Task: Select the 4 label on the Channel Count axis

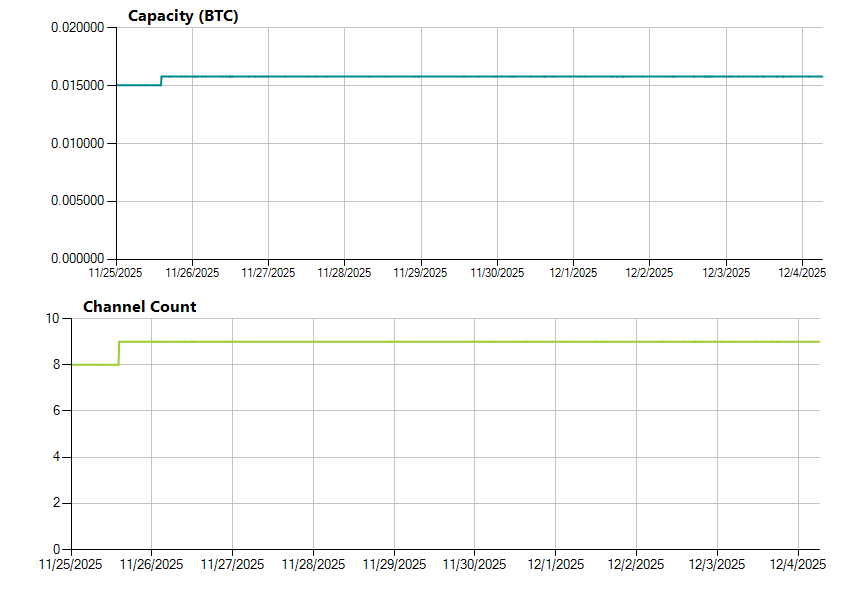Action: (56, 457)
